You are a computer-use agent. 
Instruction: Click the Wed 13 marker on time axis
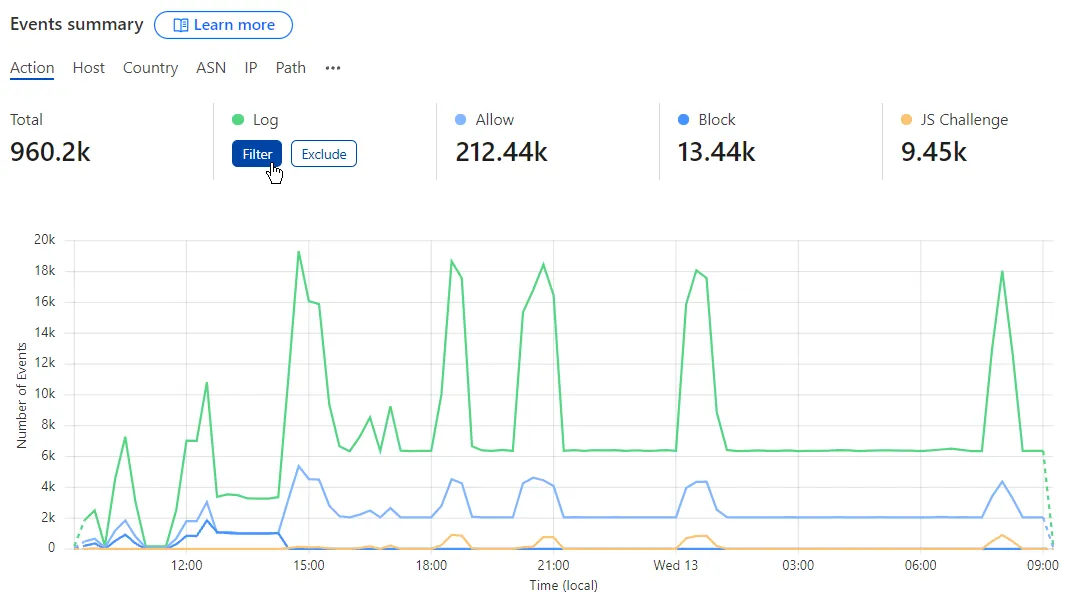pos(675,566)
